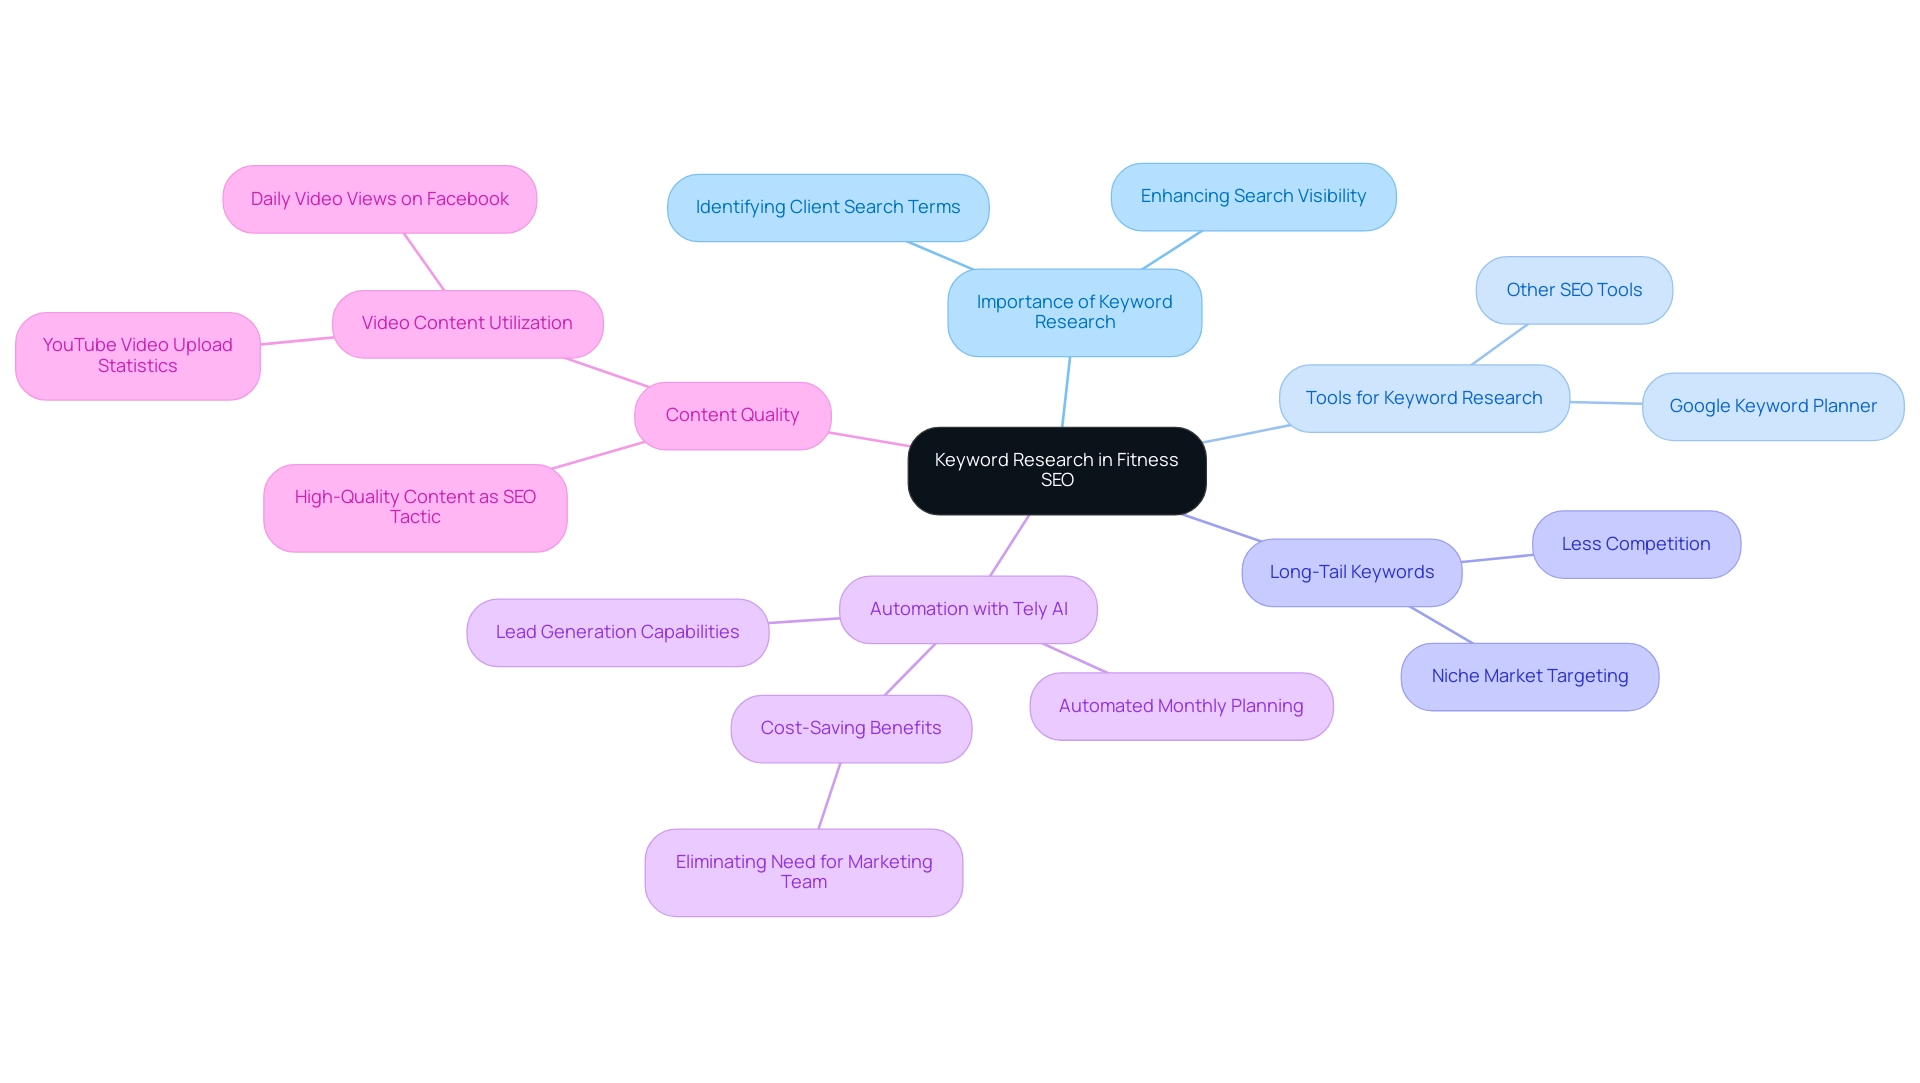The height and width of the screenshot is (1083, 1920).
Task: Click the 'Tools for Keyword Research' node
Action: coord(1424,397)
